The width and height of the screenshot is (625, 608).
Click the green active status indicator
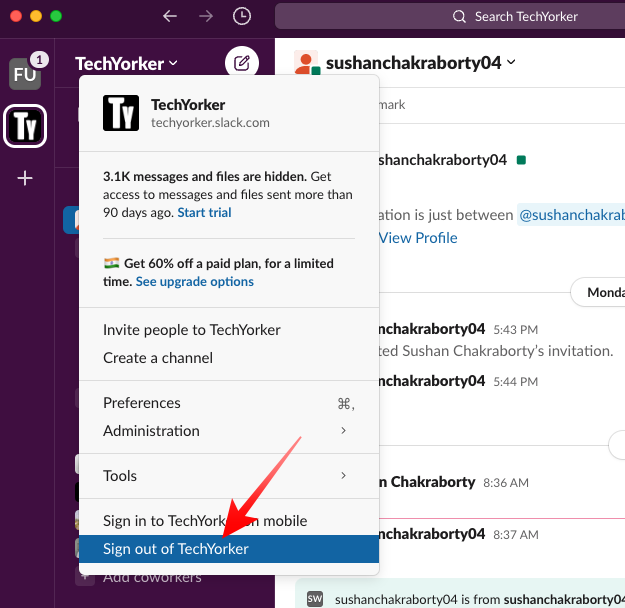[x=521, y=160]
